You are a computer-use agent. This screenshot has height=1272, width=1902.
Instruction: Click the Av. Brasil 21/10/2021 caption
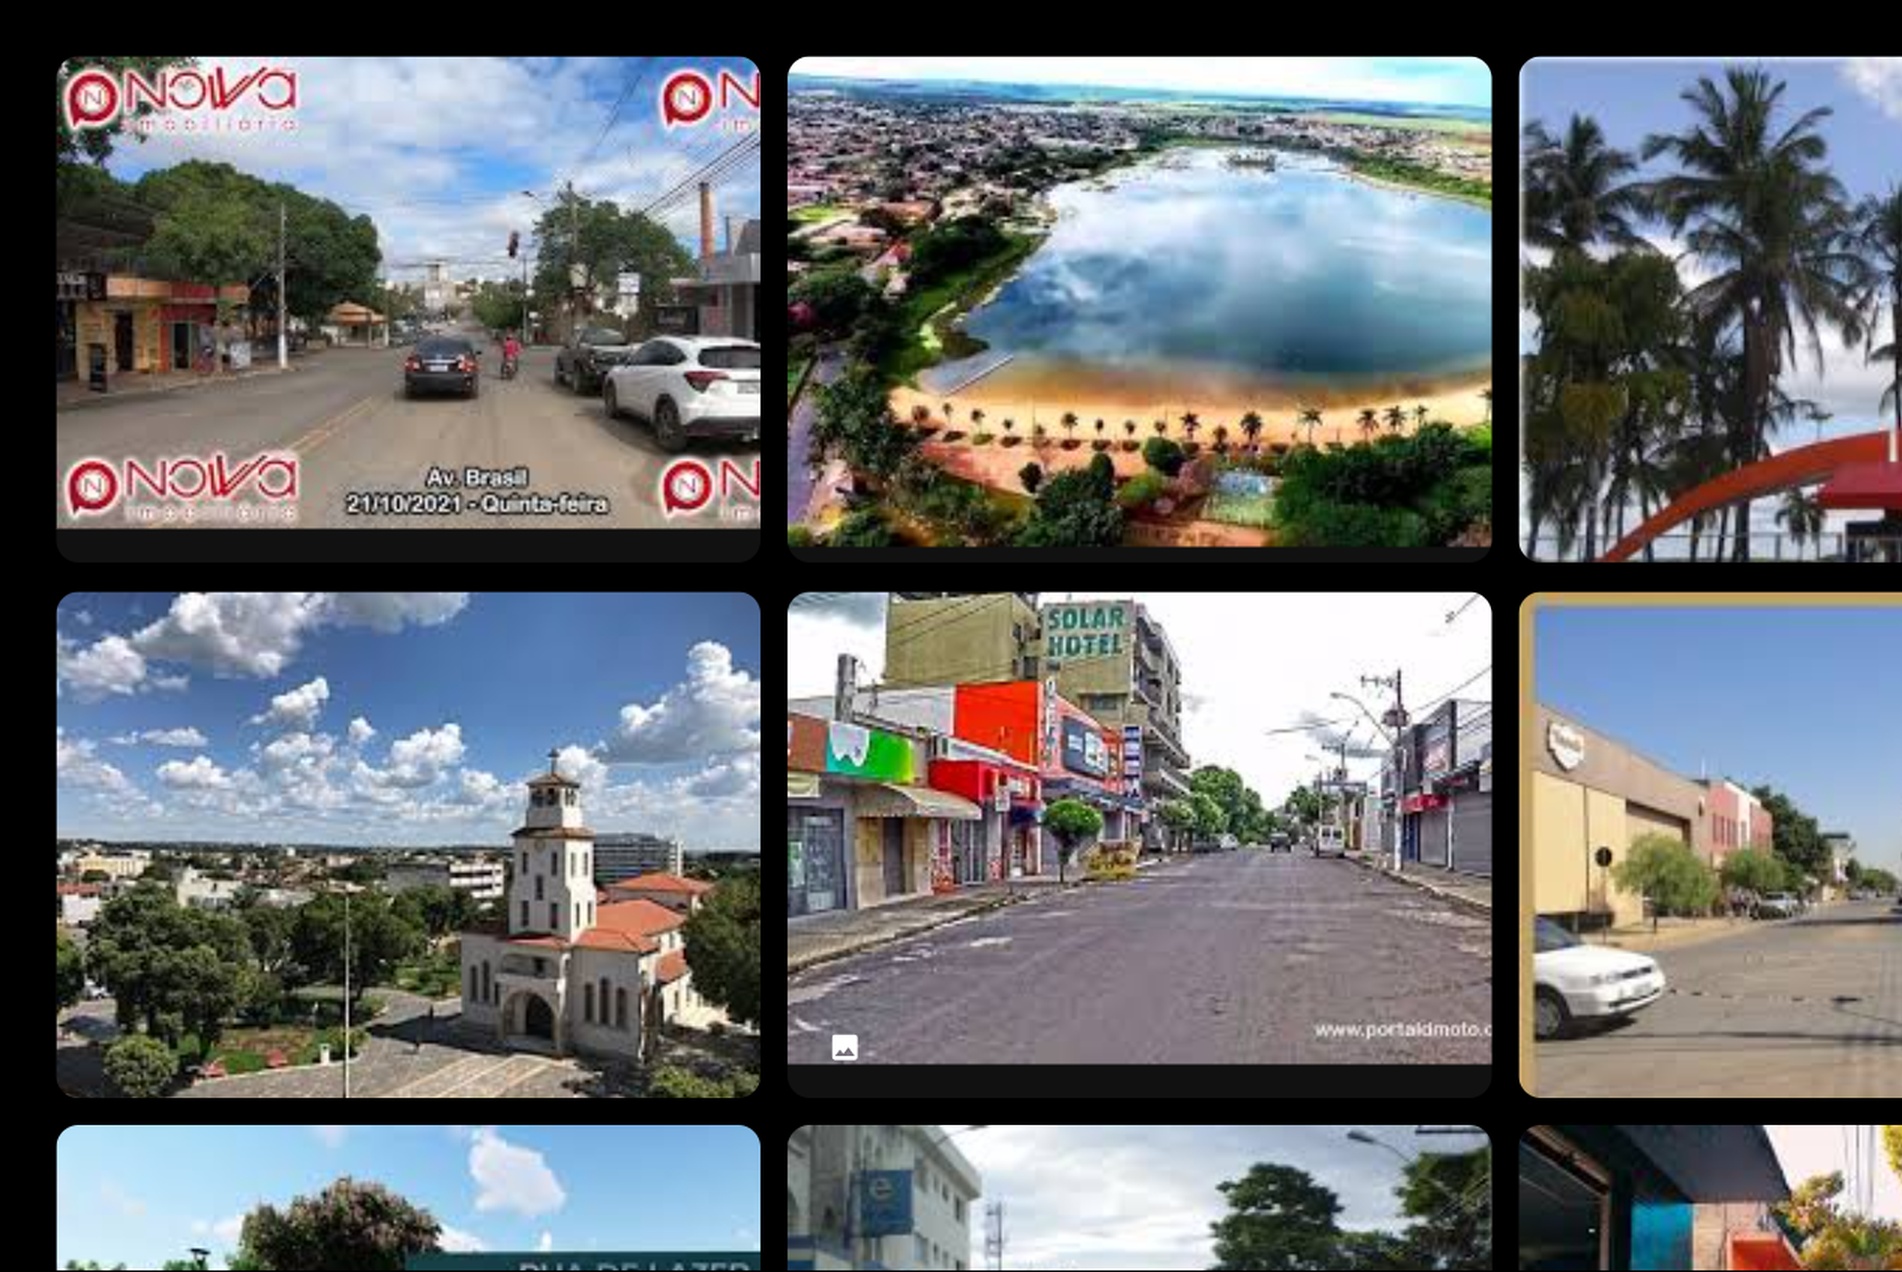476,491
